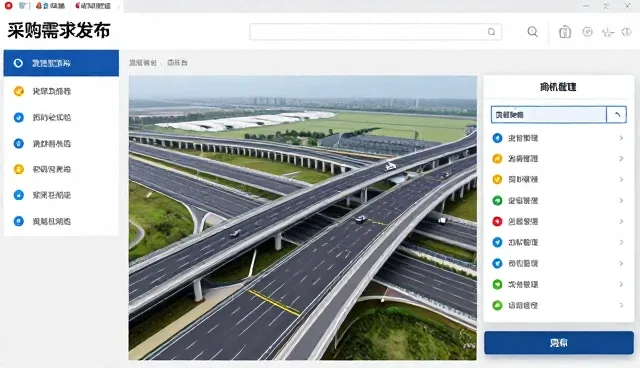Switch to the second title bar tab

pyautogui.click(x=50, y=6)
